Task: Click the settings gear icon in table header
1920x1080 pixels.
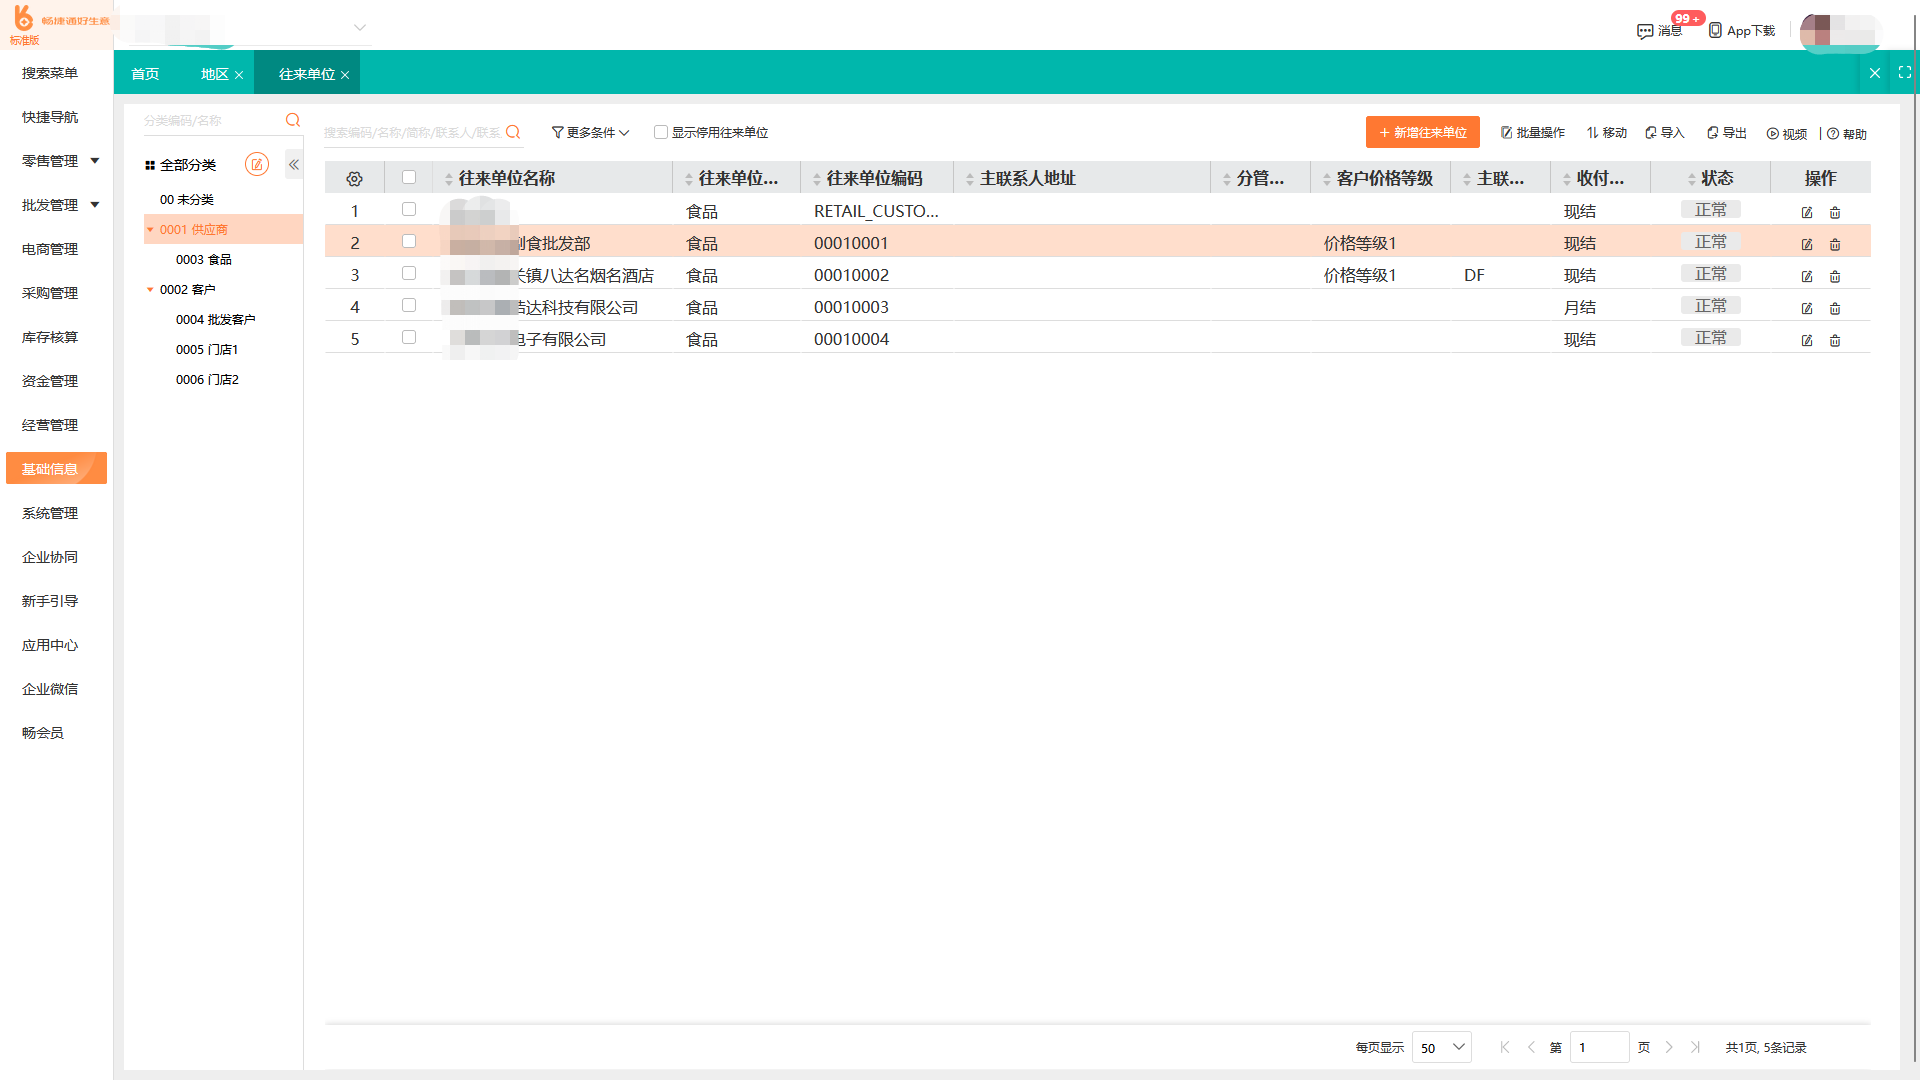Action: (x=353, y=178)
